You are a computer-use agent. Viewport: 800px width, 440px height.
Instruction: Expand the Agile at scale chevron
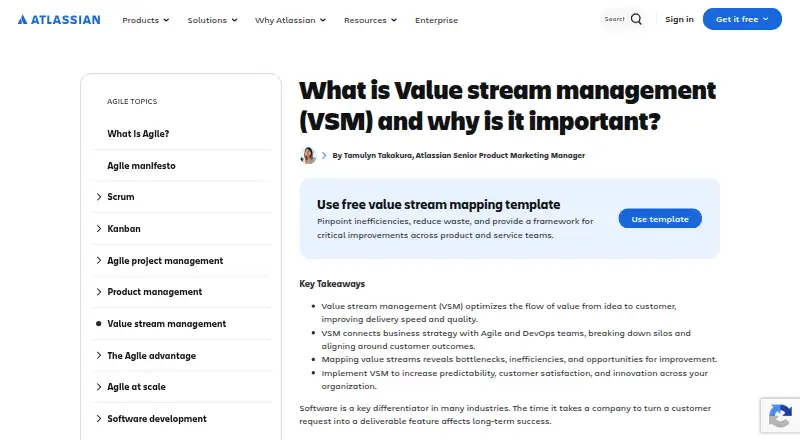[99, 386]
